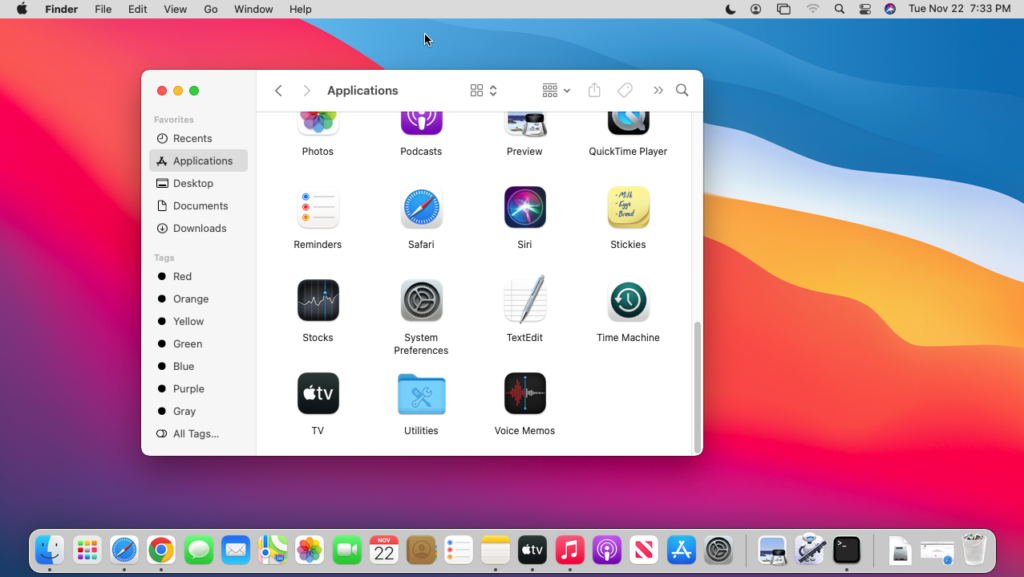This screenshot has height=577, width=1024.
Task: Select Applications in the sidebar
Action: point(199,161)
